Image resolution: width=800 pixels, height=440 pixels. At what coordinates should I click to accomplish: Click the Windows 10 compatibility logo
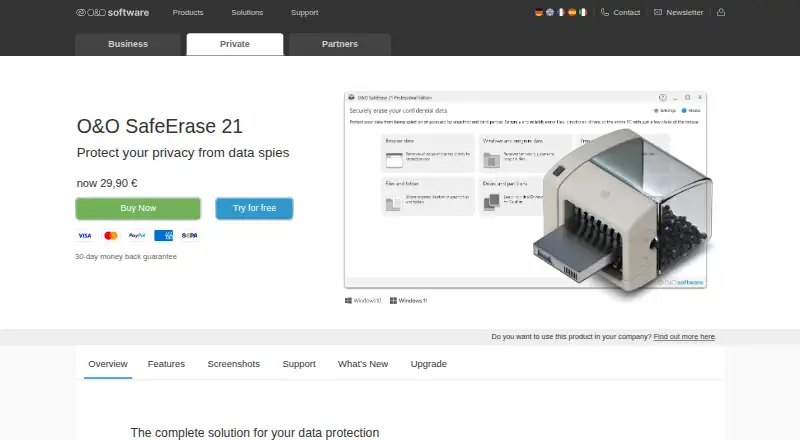click(x=363, y=301)
